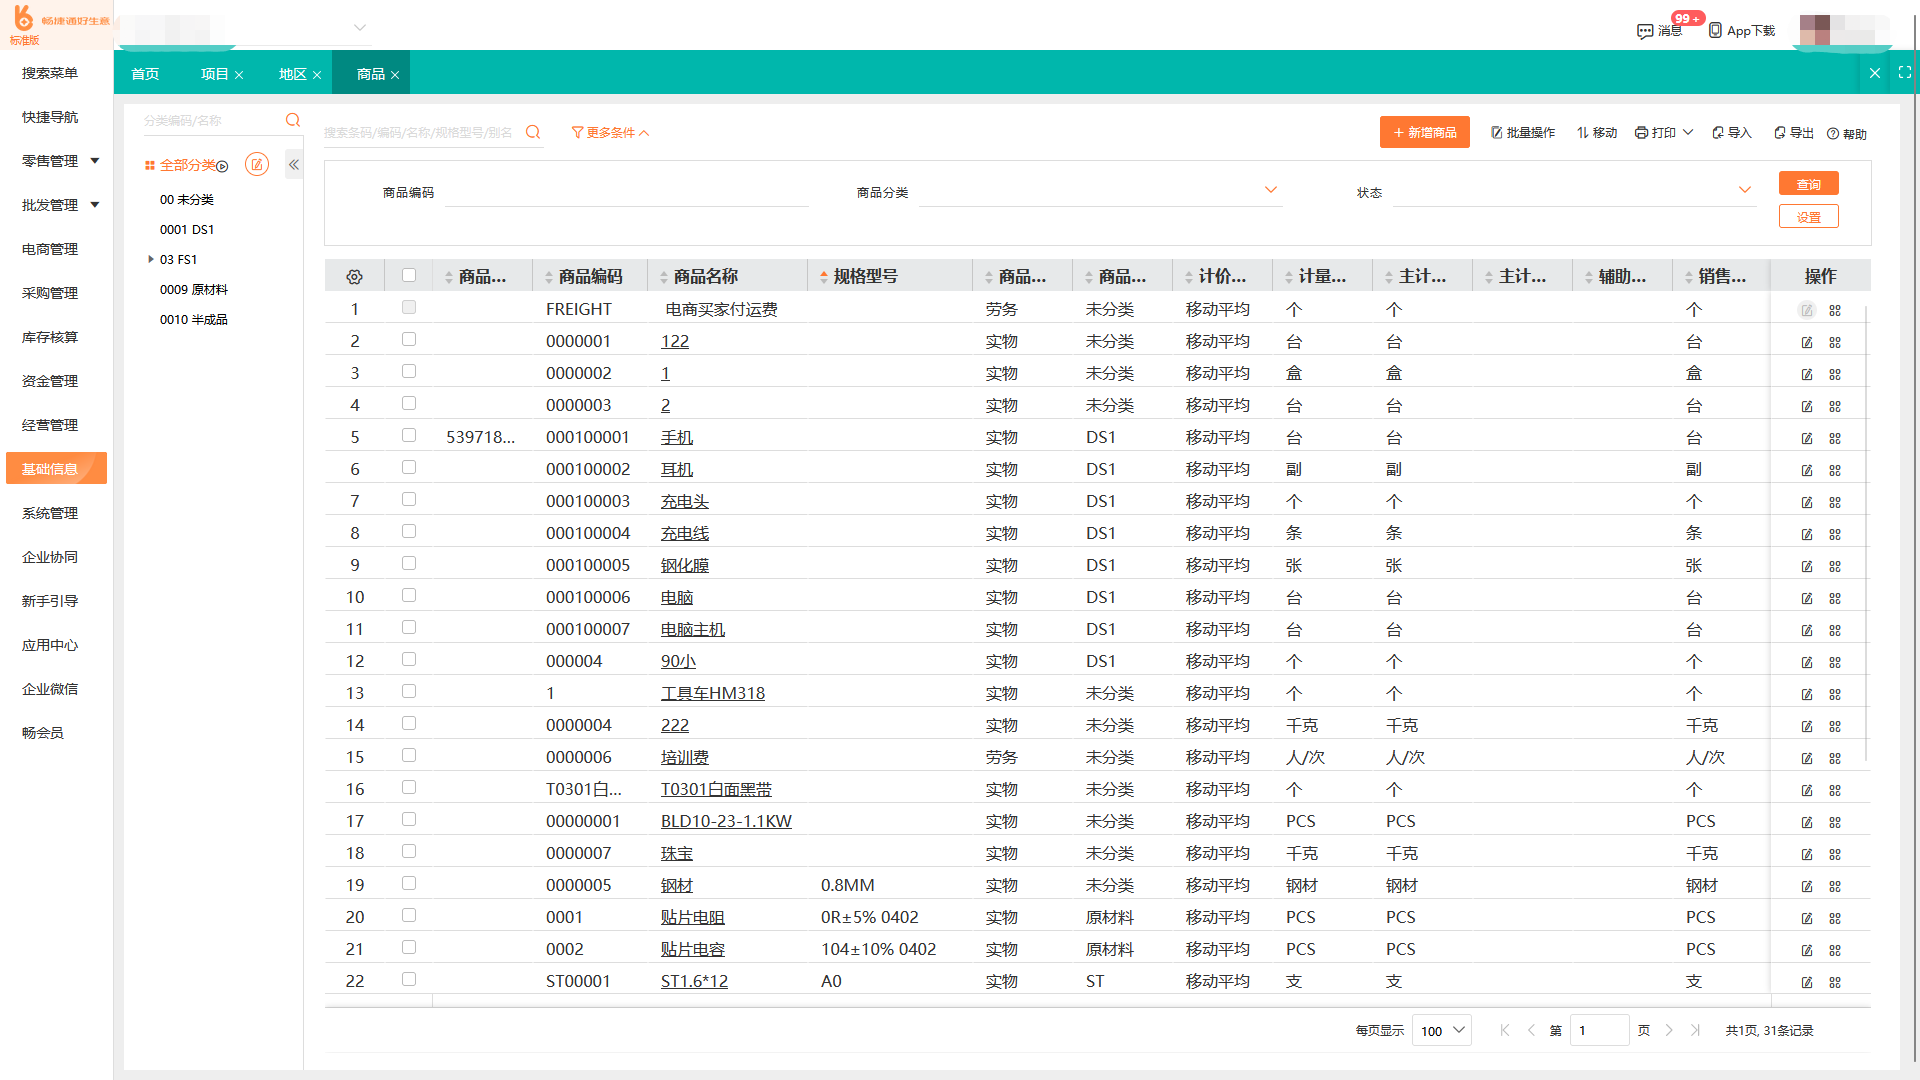Click the 电脑 product link row 10

point(678,596)
